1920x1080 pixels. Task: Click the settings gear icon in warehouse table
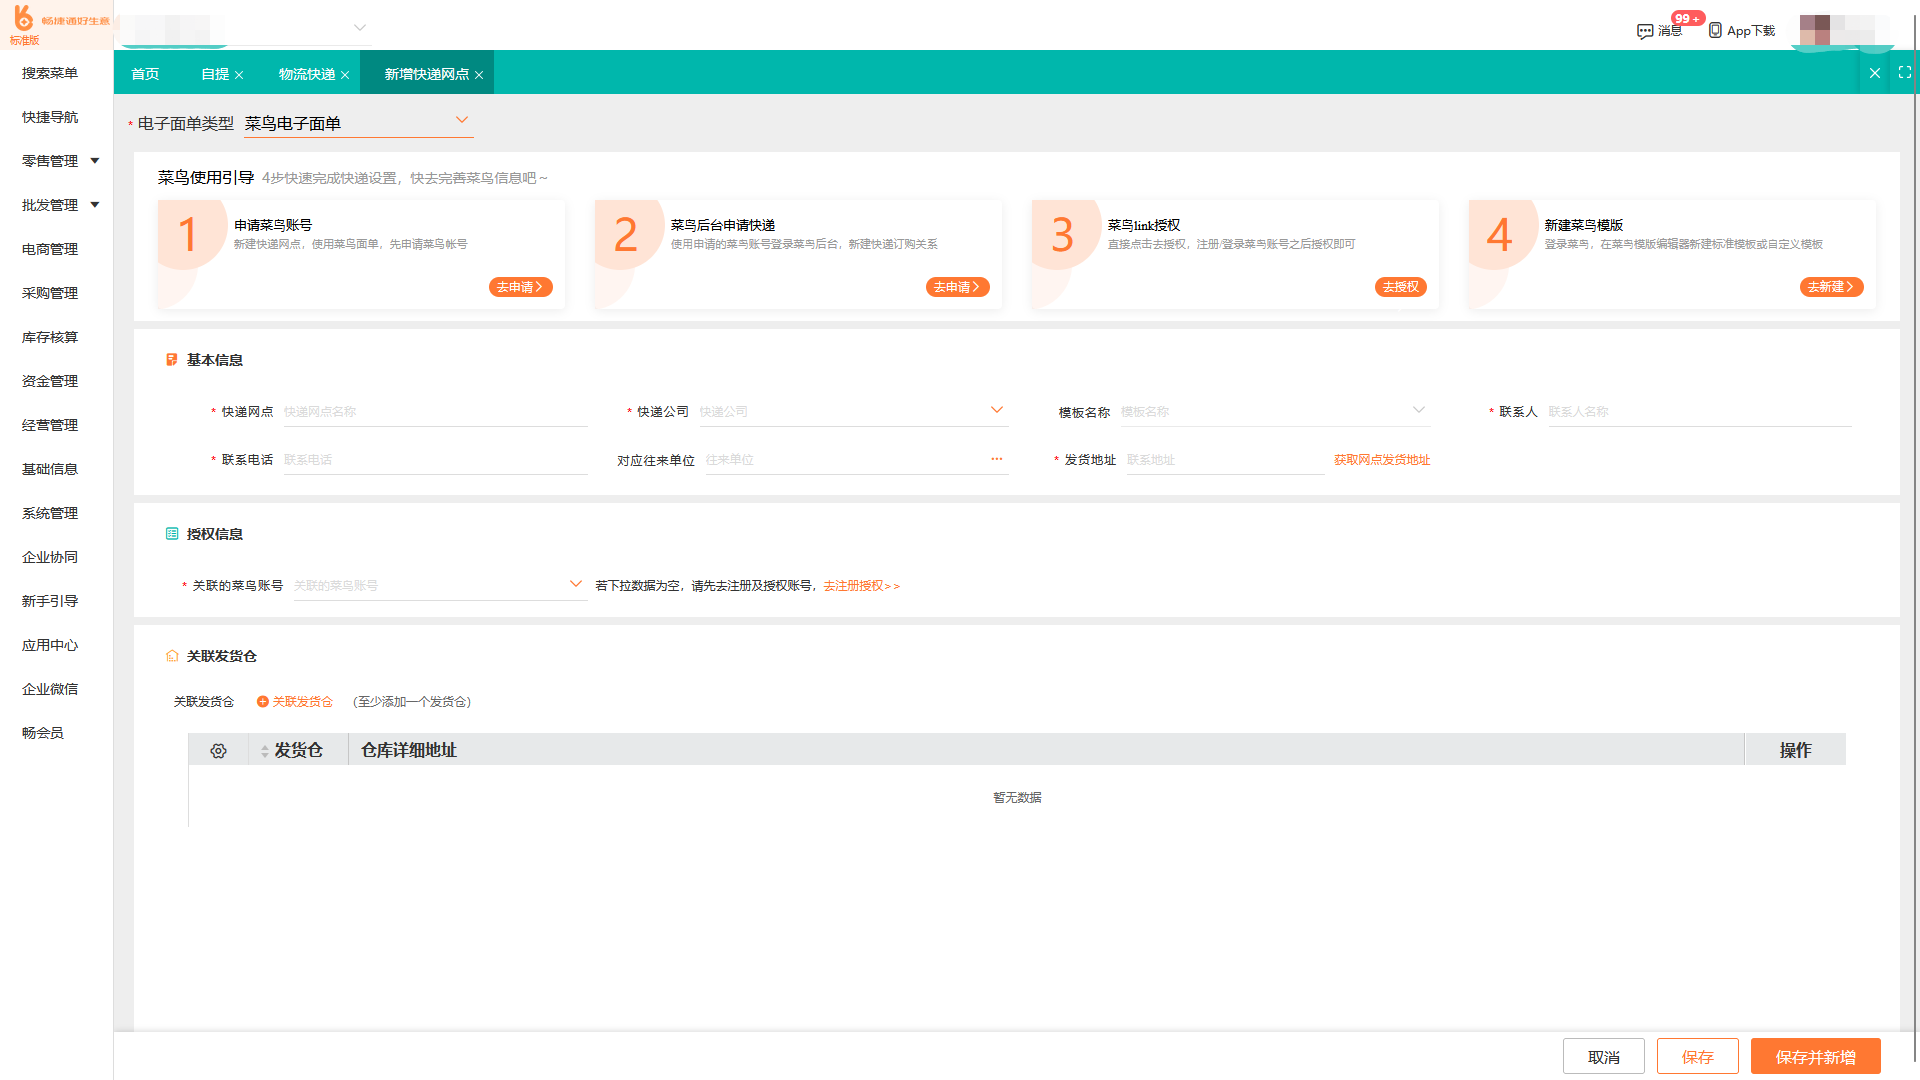(218, 748)
